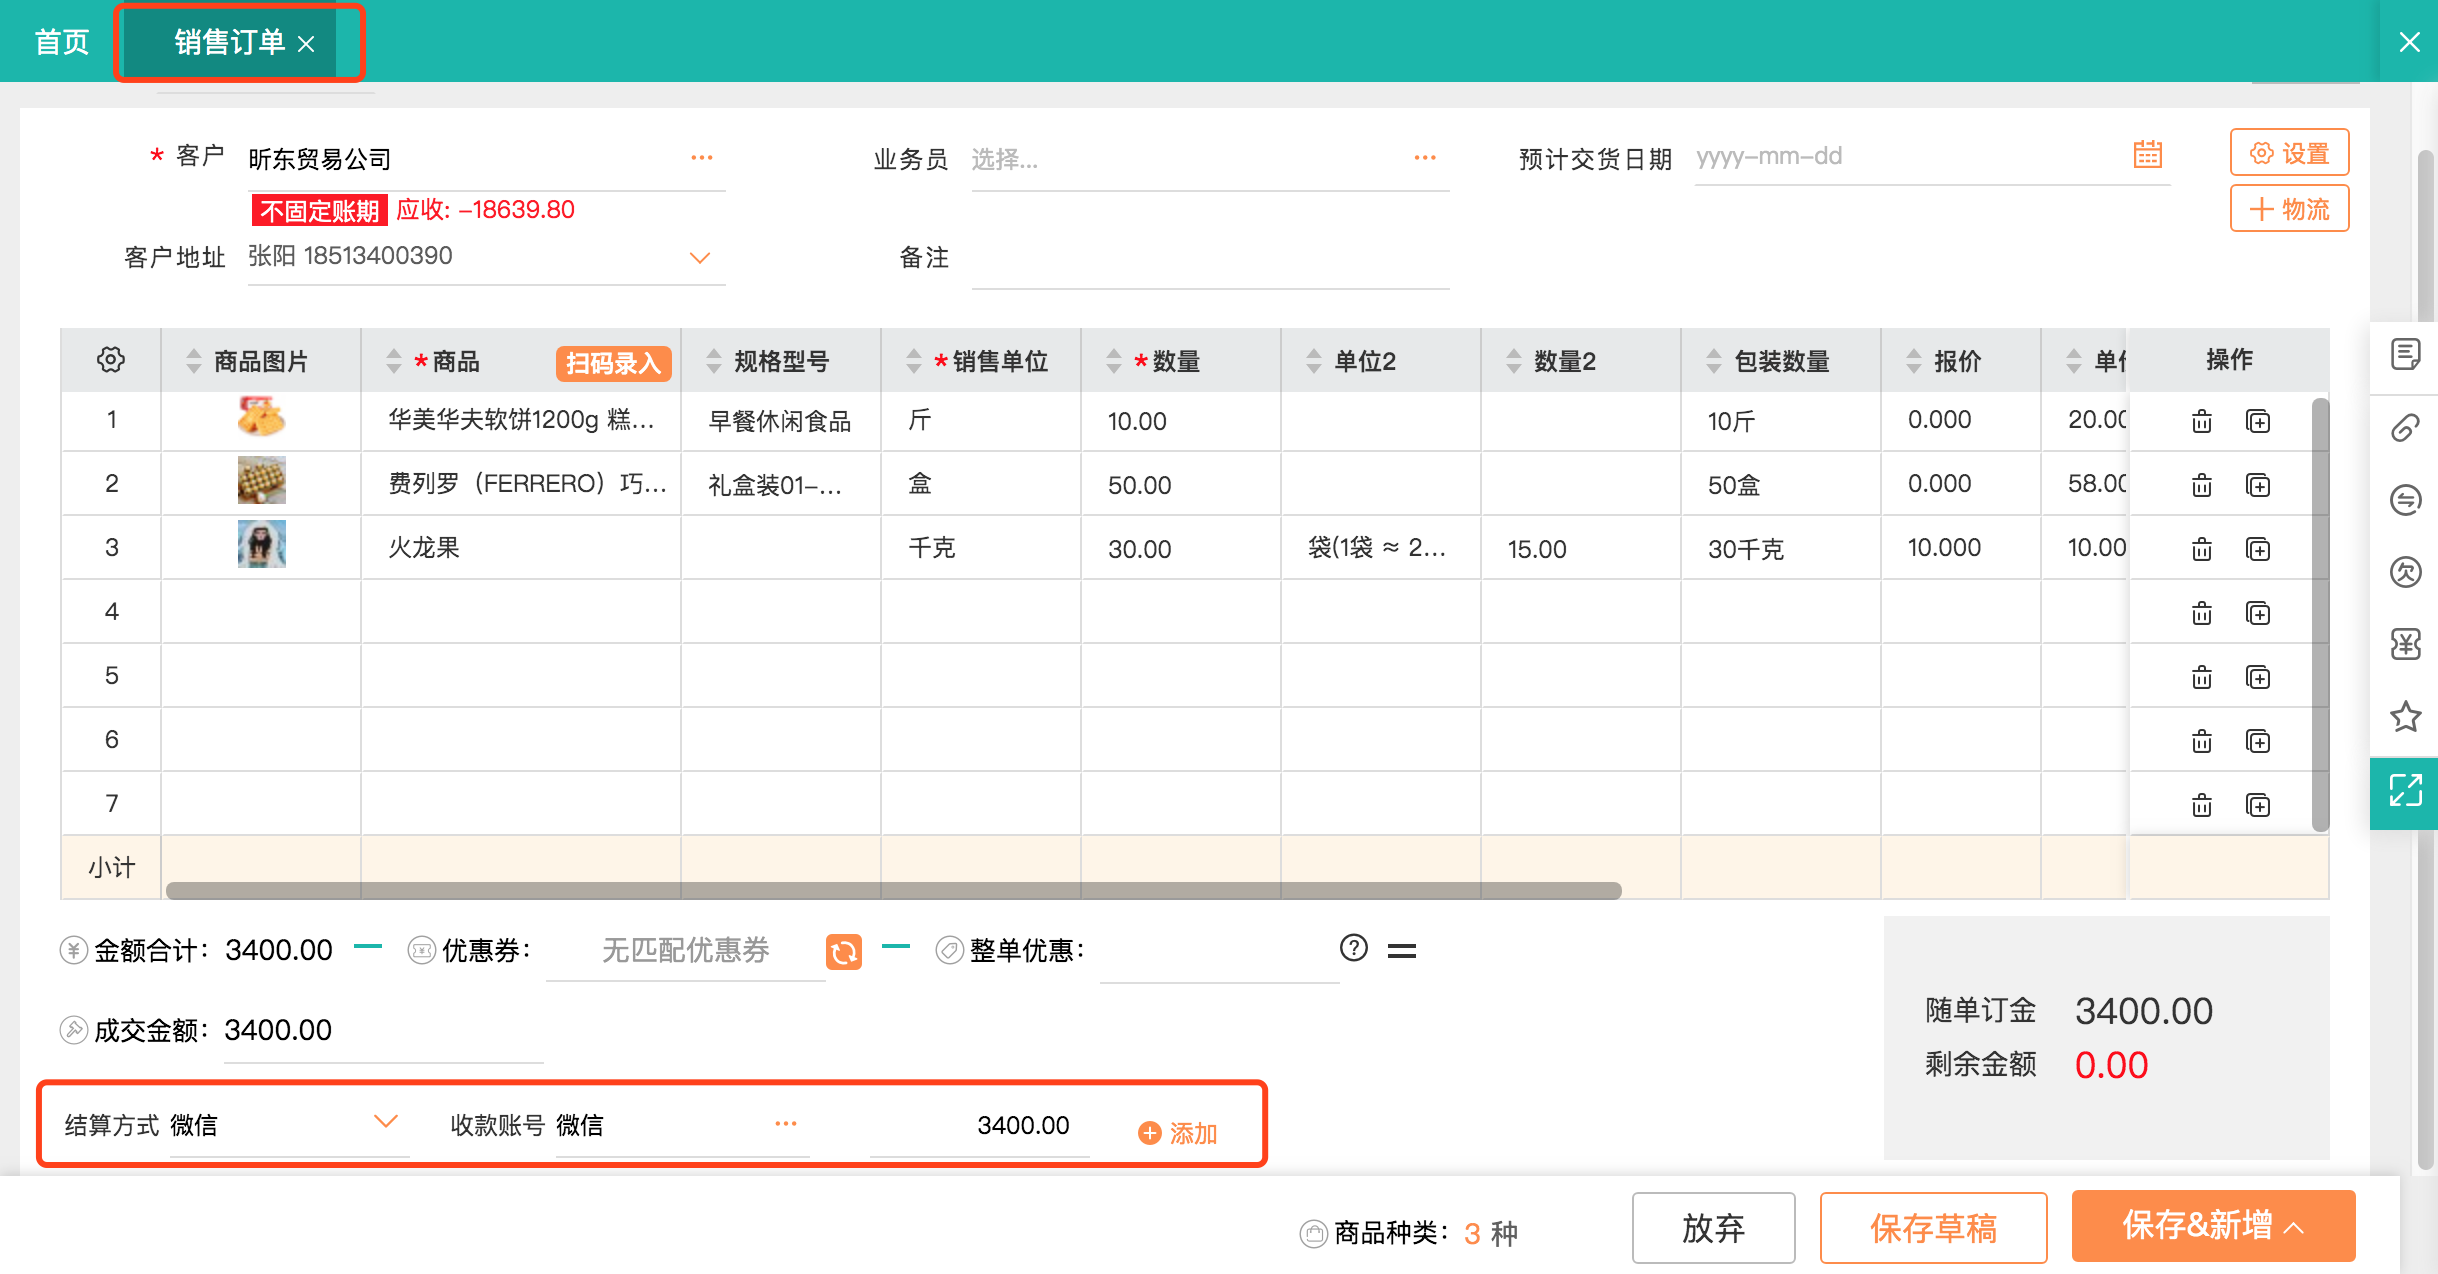The width and height of the screenshot is (2438, 1274).
Task: Click the 添加 add payment method link
Action: point(1179,1129)
